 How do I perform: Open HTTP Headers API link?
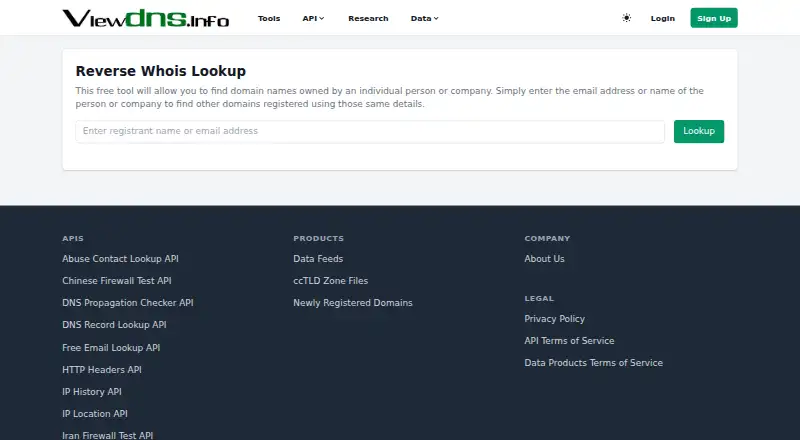(102, 370)
